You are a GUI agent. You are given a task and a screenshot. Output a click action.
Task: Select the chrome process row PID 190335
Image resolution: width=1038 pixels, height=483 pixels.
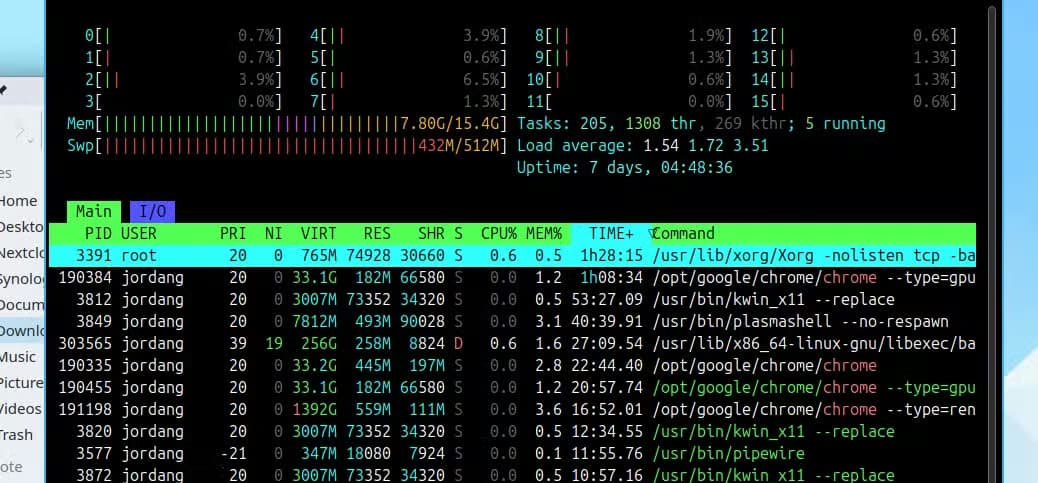pos(512,365)
